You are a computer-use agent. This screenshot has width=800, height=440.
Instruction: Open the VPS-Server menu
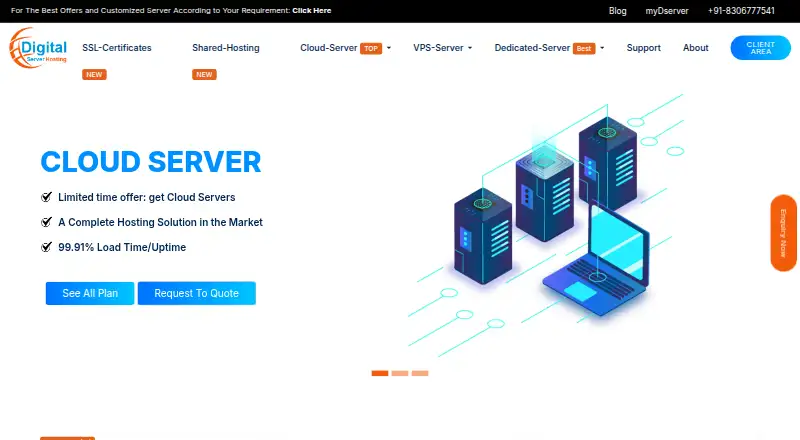click(438, 47)
